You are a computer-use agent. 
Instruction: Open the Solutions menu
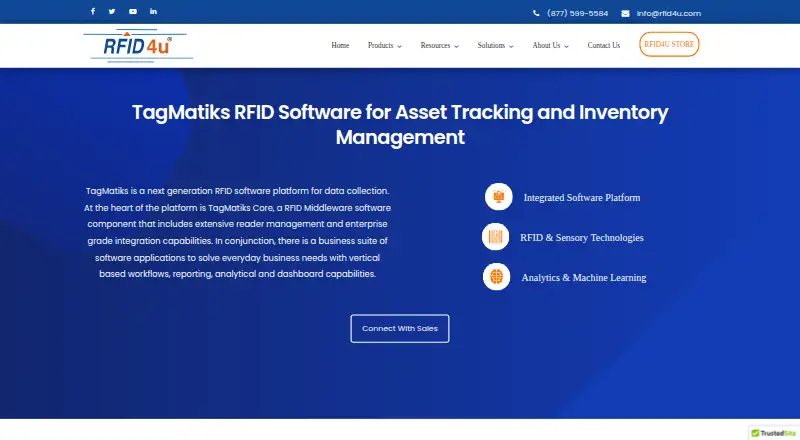pyautogui.click(x=491, y=45)
